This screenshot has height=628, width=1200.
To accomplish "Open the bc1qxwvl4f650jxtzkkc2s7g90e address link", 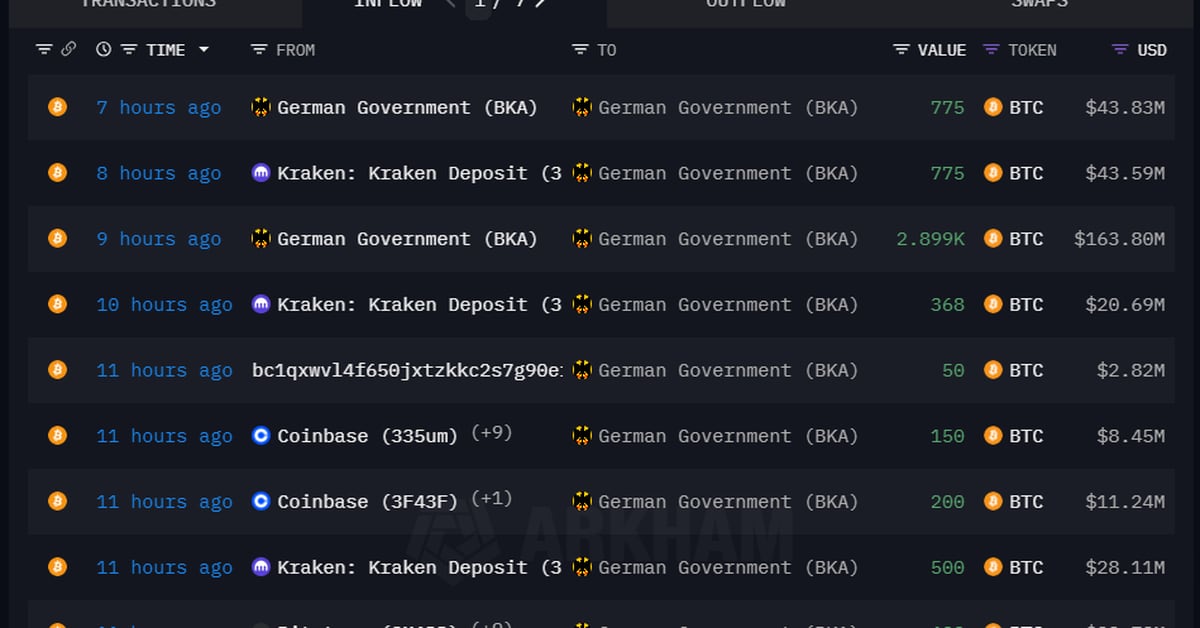I will tap(406, 370).
